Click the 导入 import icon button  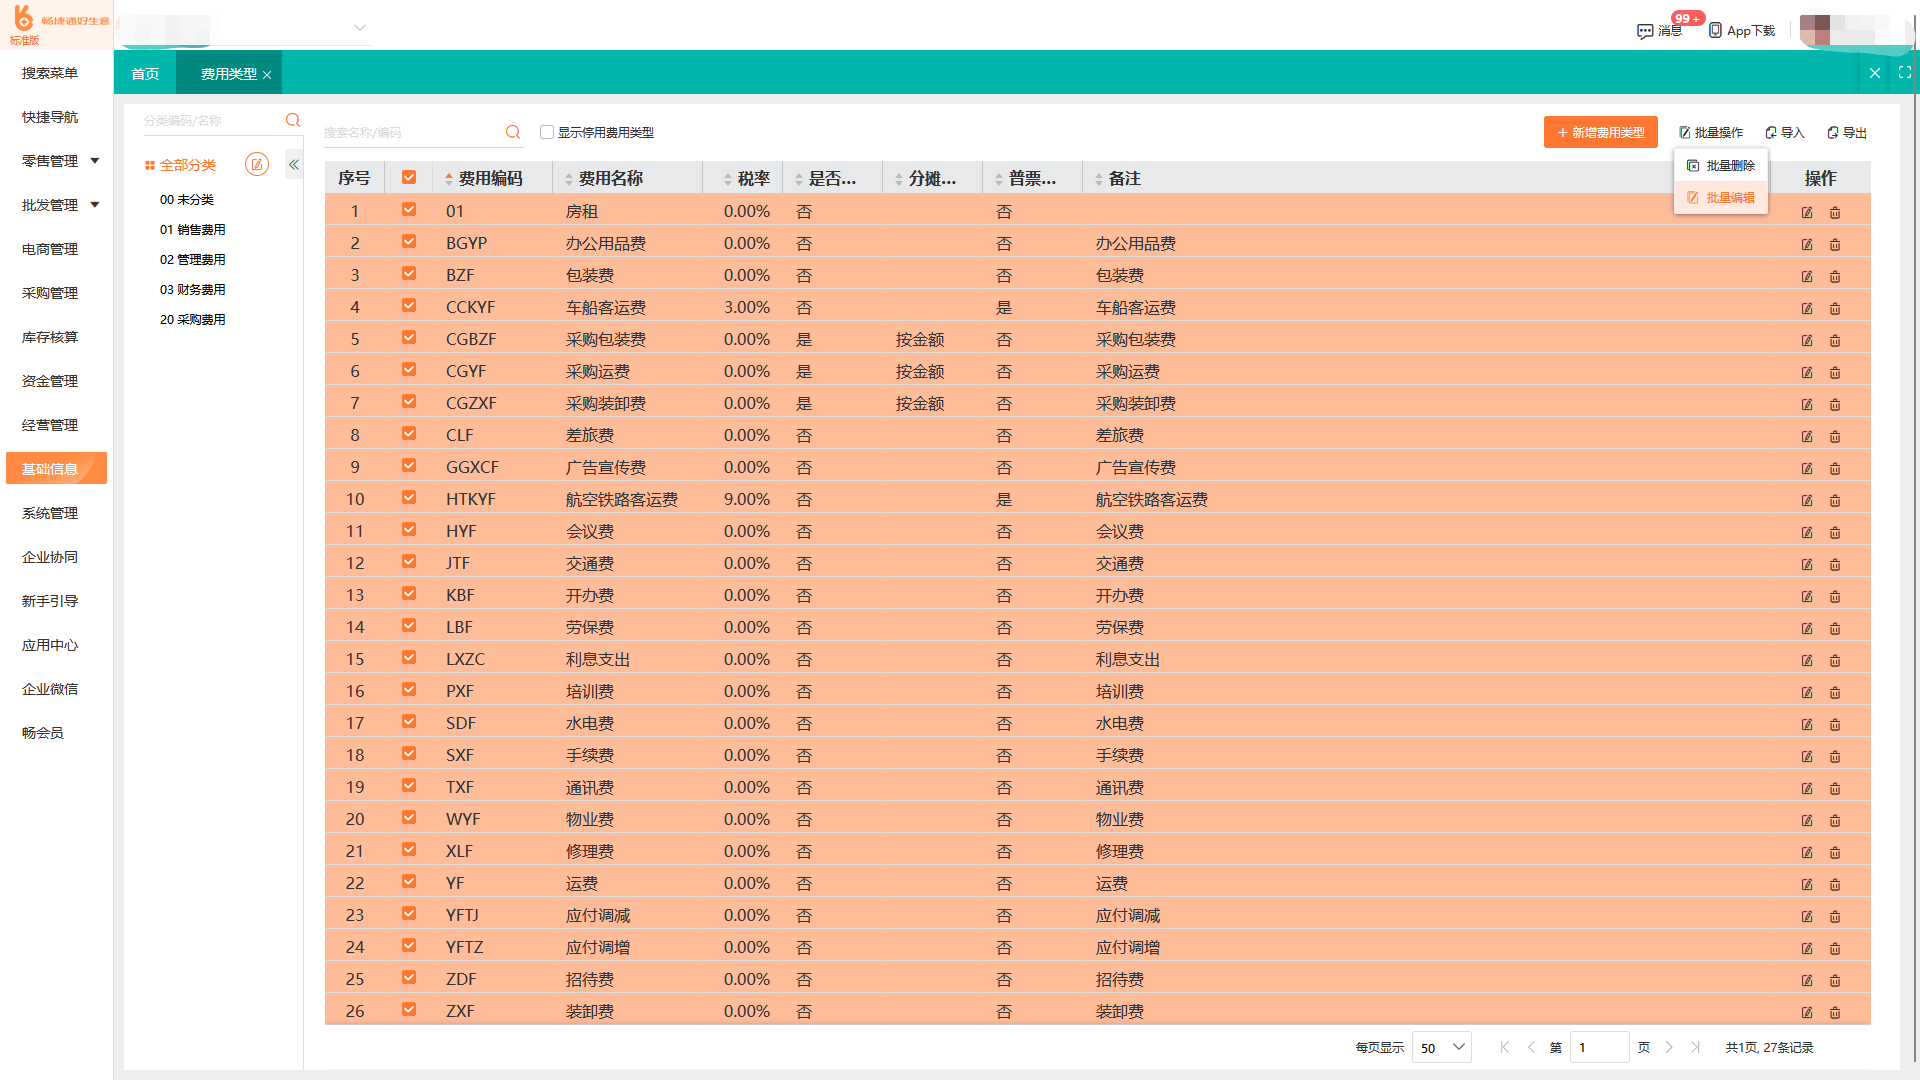[1785, 131]
